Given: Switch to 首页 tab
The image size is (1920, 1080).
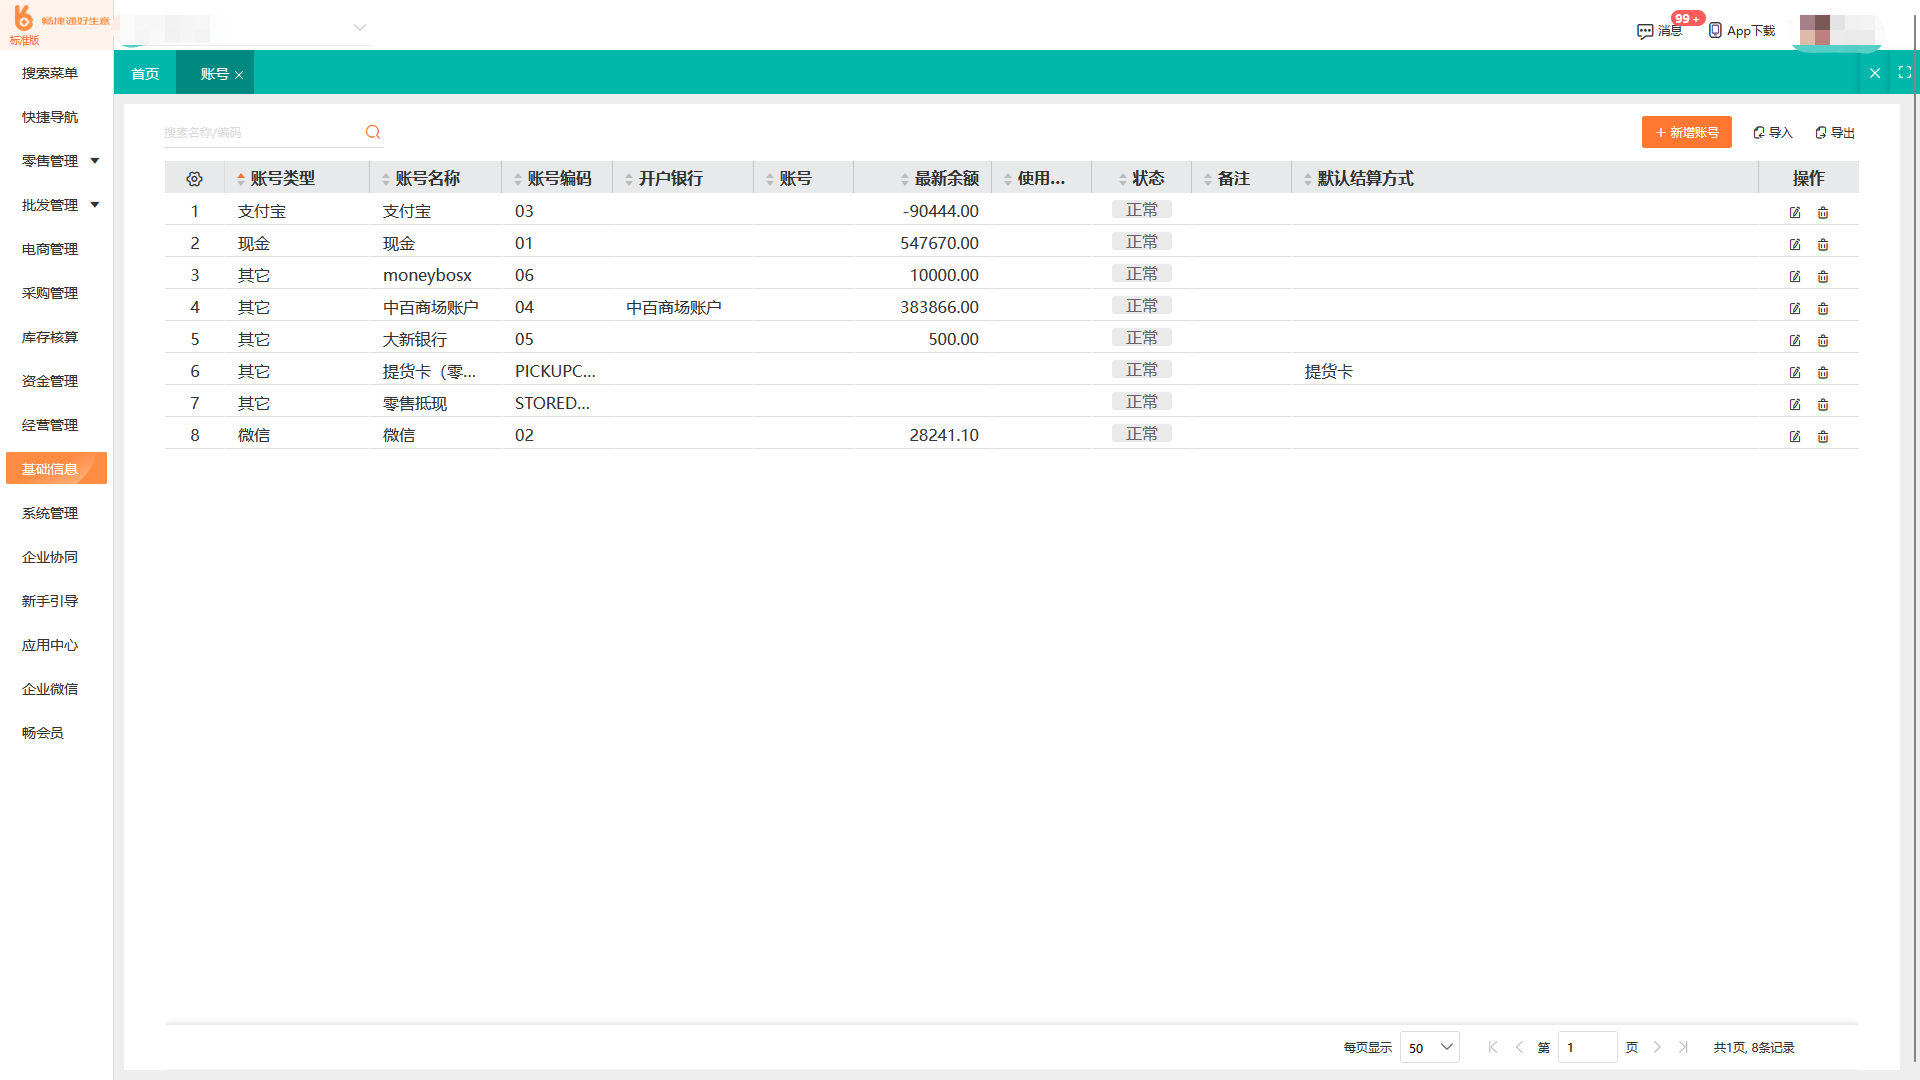Looking at the screenshot, I should tap(146, 74).
